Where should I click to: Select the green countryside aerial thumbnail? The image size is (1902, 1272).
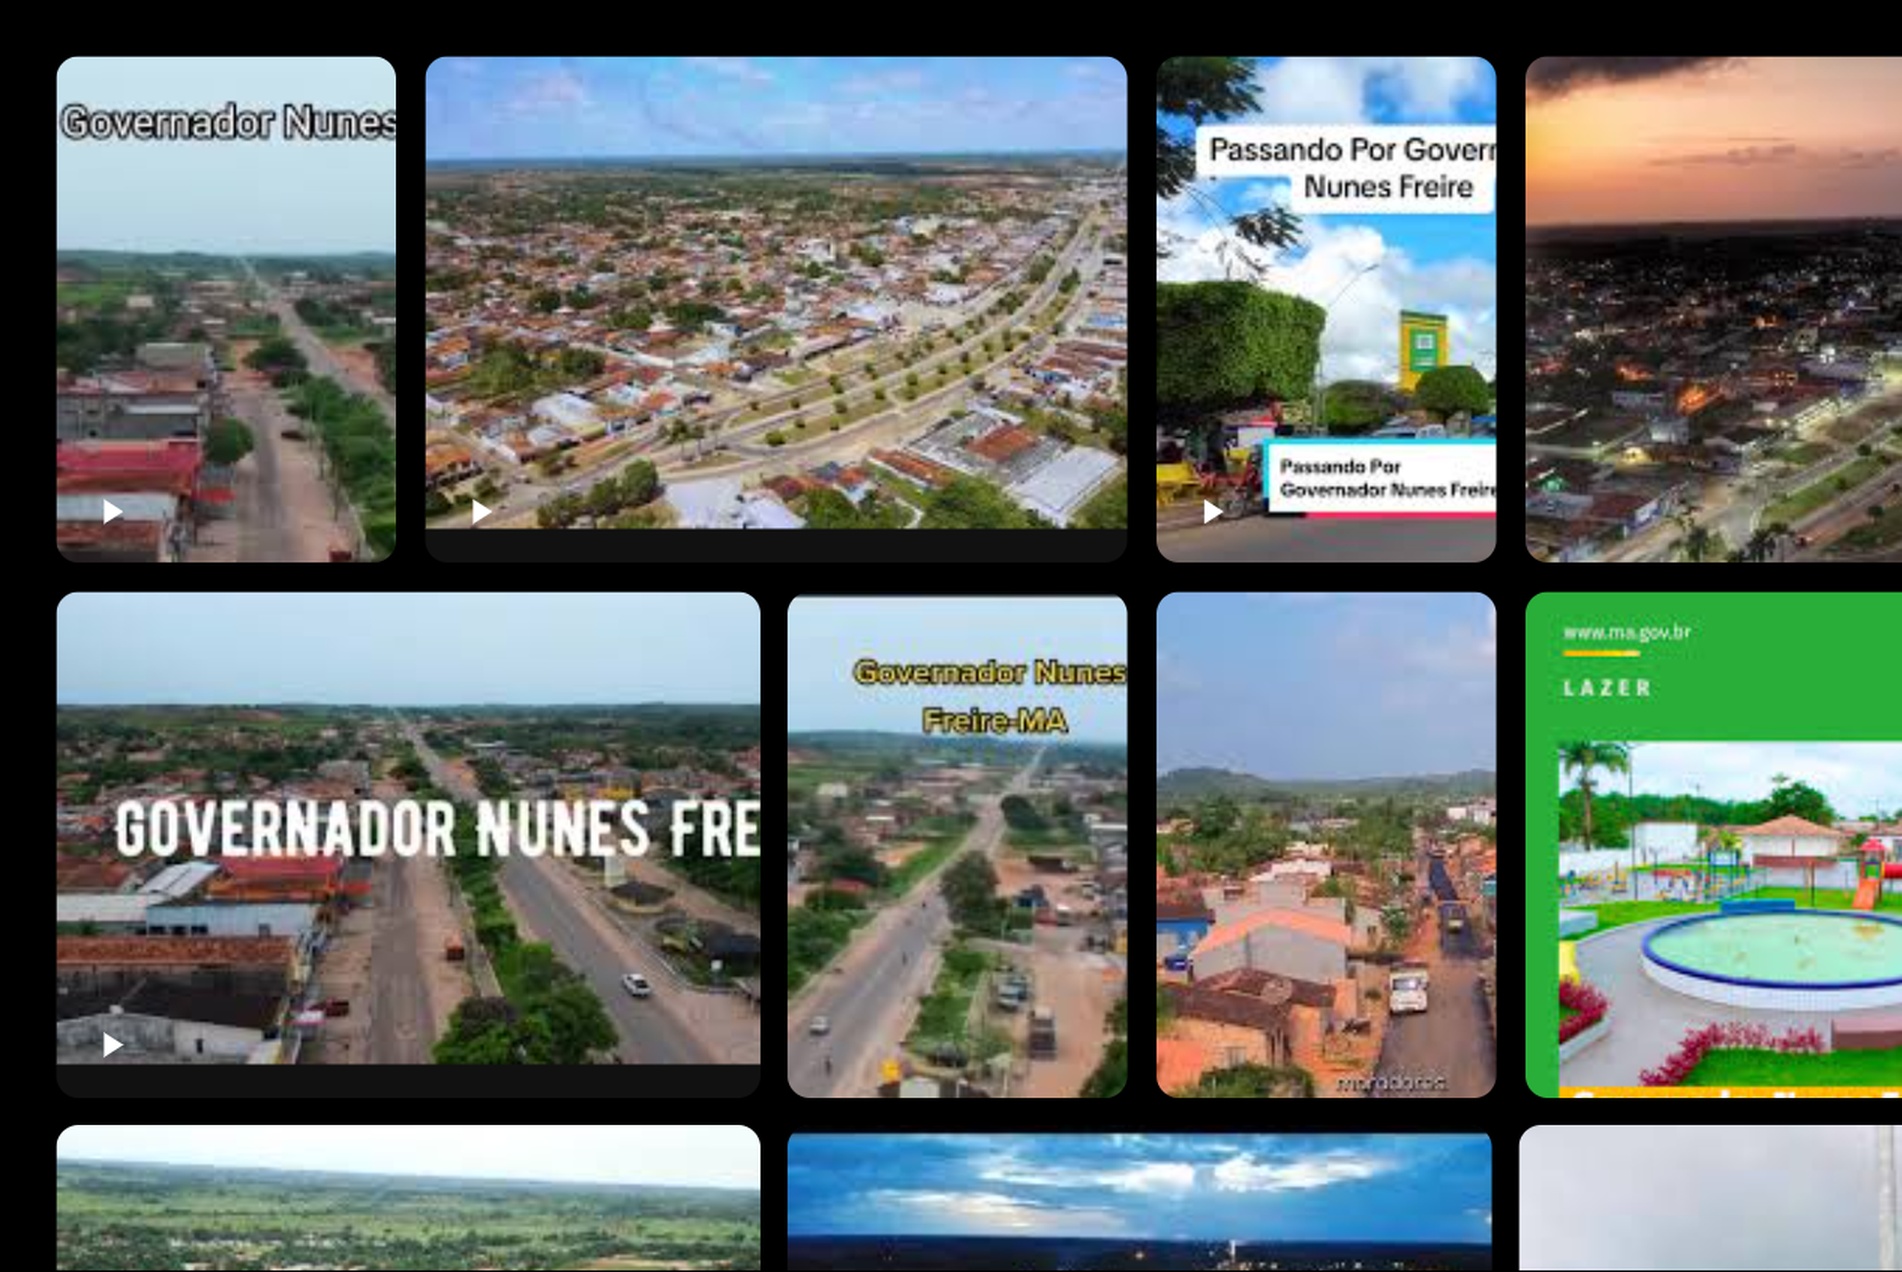[408, 1198]
